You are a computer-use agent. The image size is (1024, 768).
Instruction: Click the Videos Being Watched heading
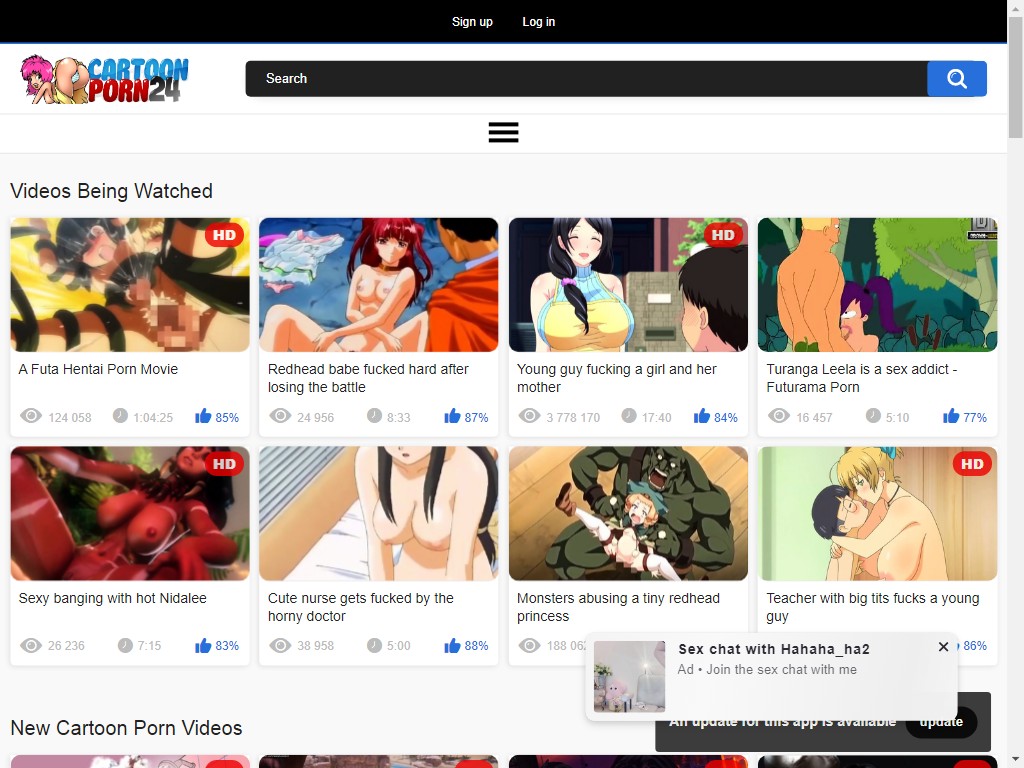pos(111,191)
